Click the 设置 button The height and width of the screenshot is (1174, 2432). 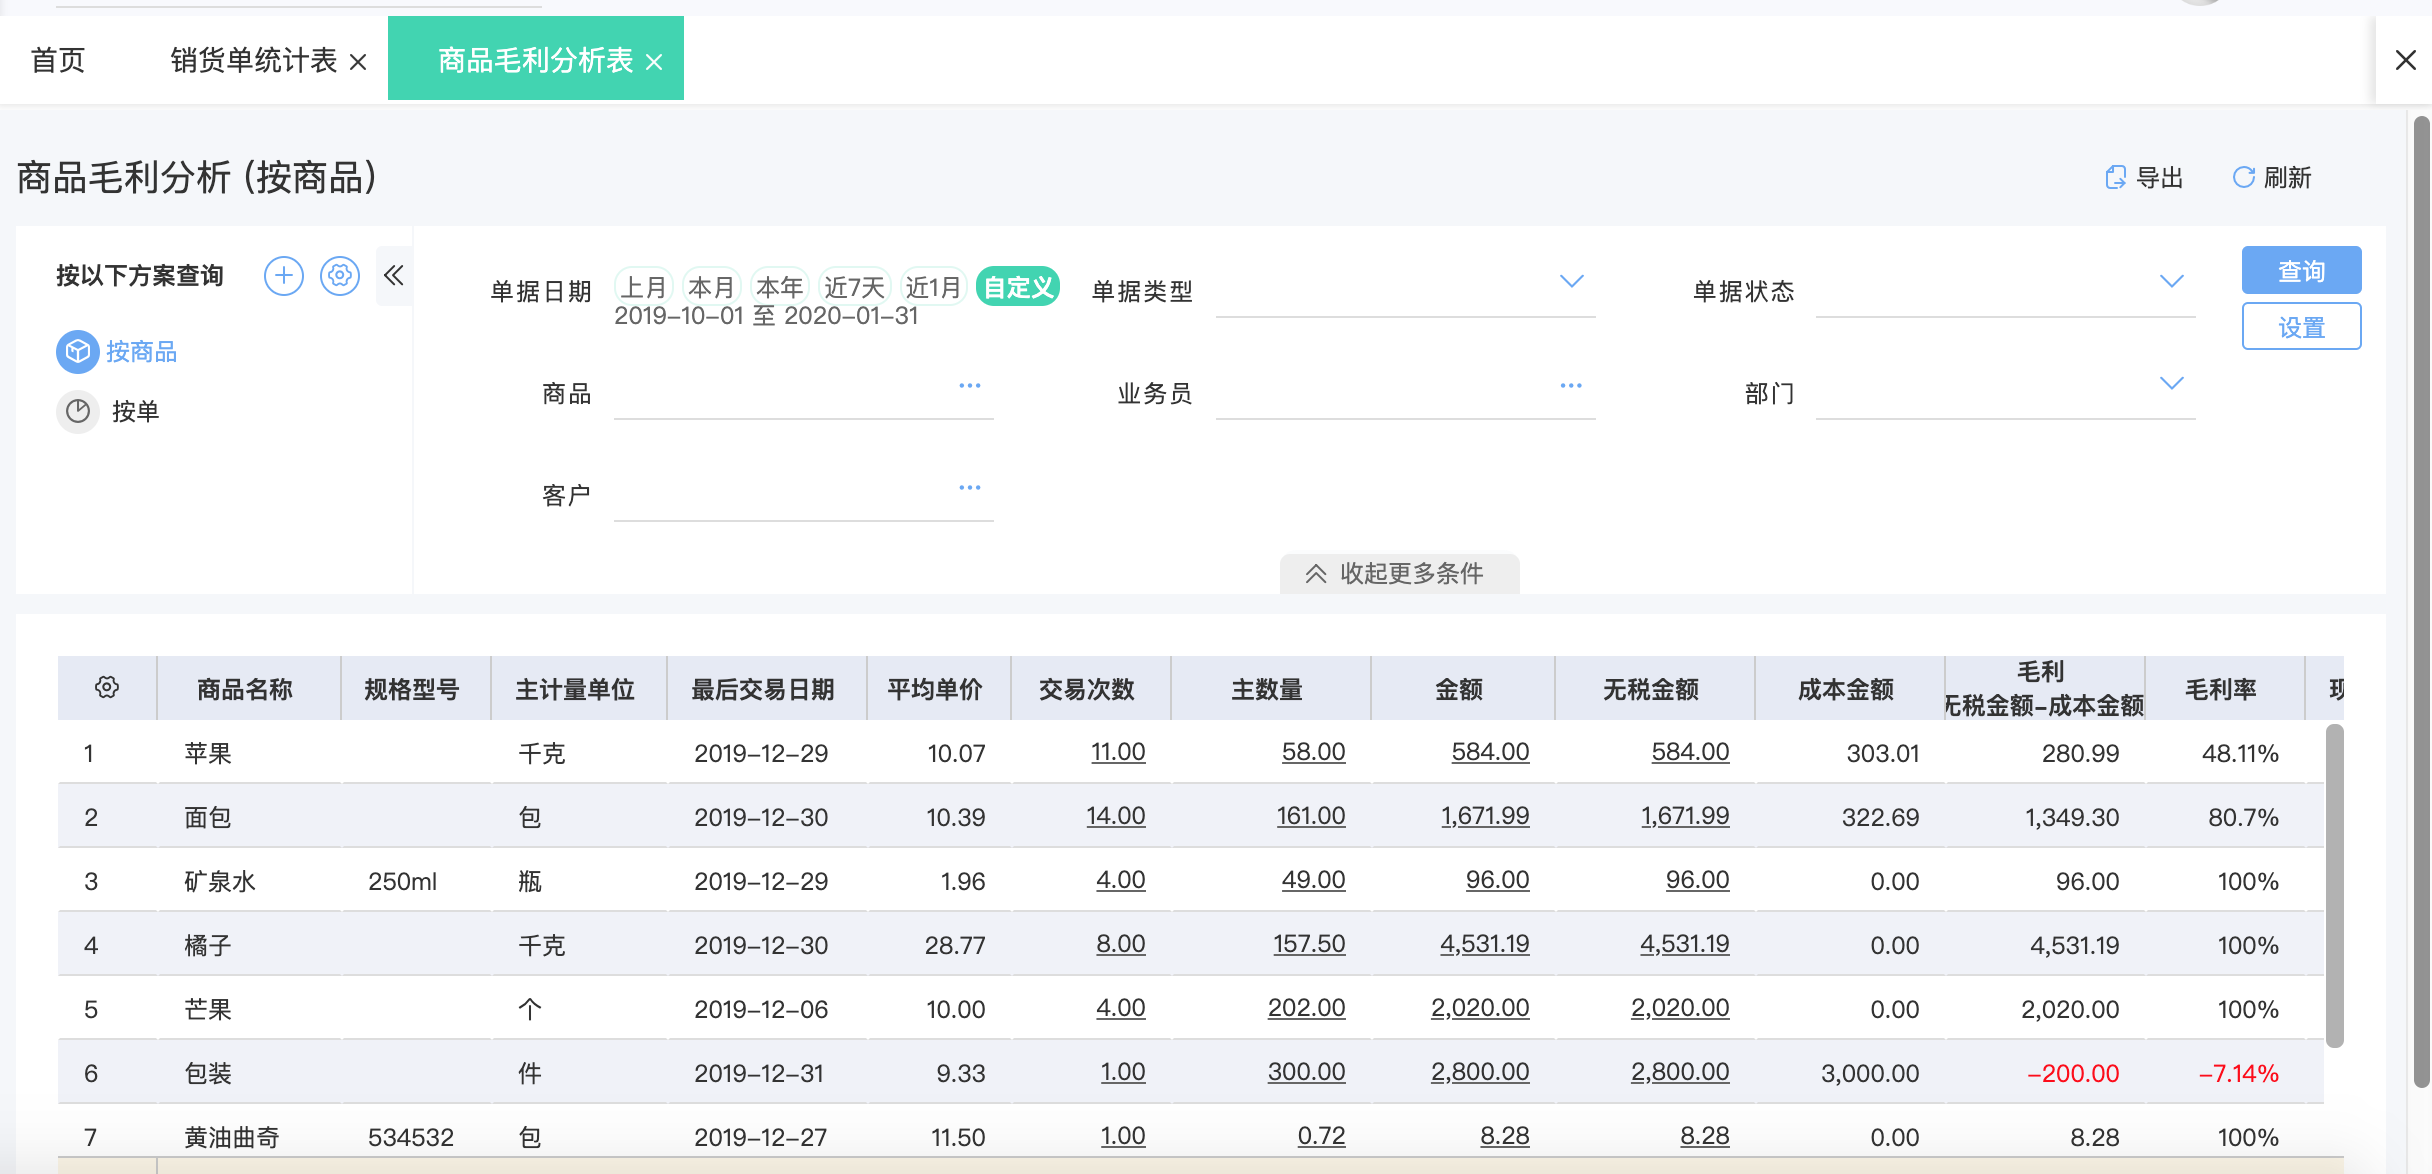click(x=2302, y=326)
